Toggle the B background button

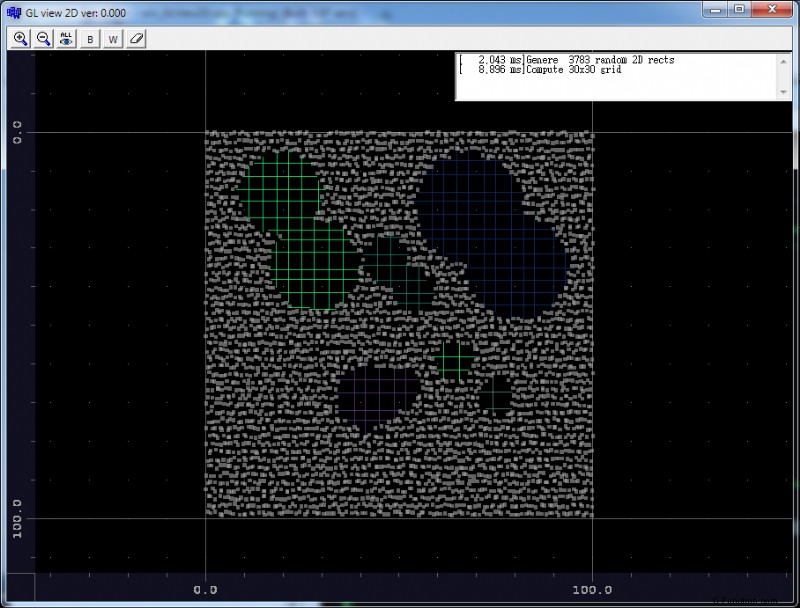tap(90, 38)
